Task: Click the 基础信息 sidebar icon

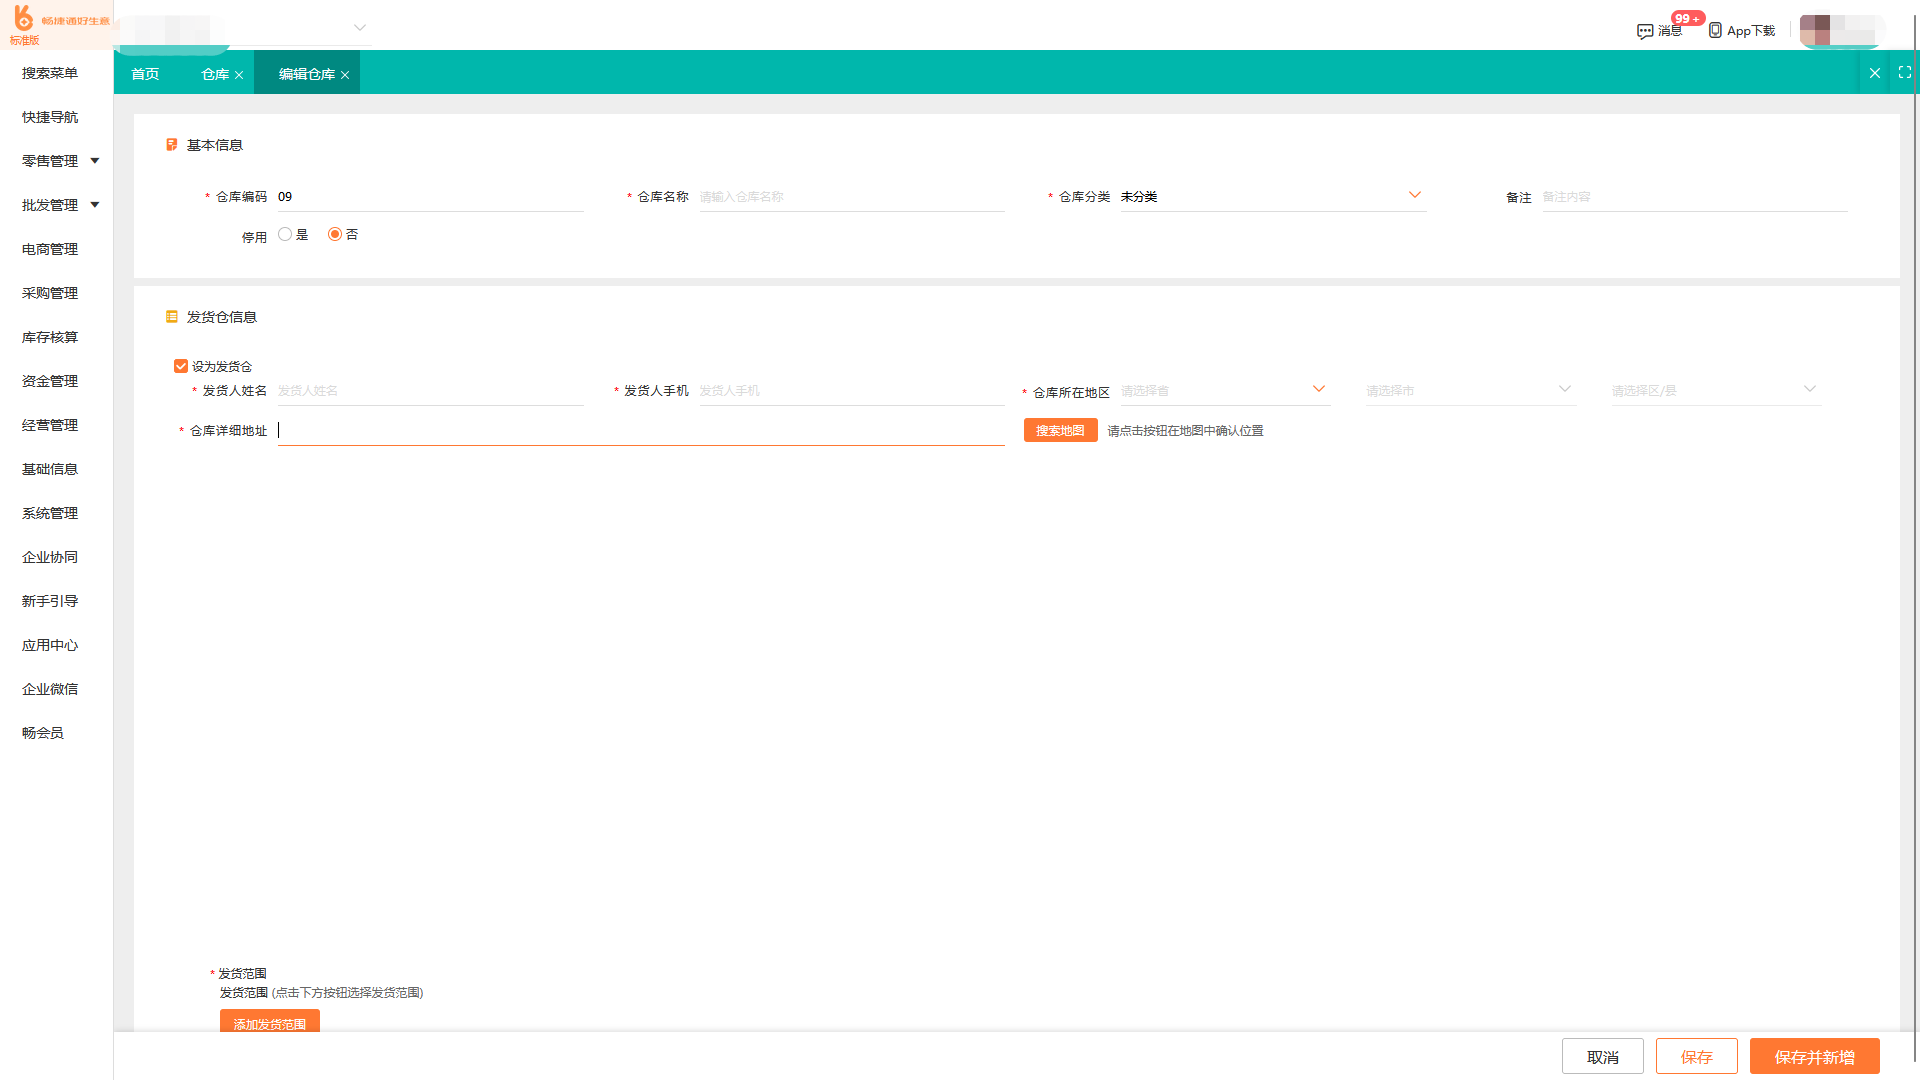Action: coord(50,468)
